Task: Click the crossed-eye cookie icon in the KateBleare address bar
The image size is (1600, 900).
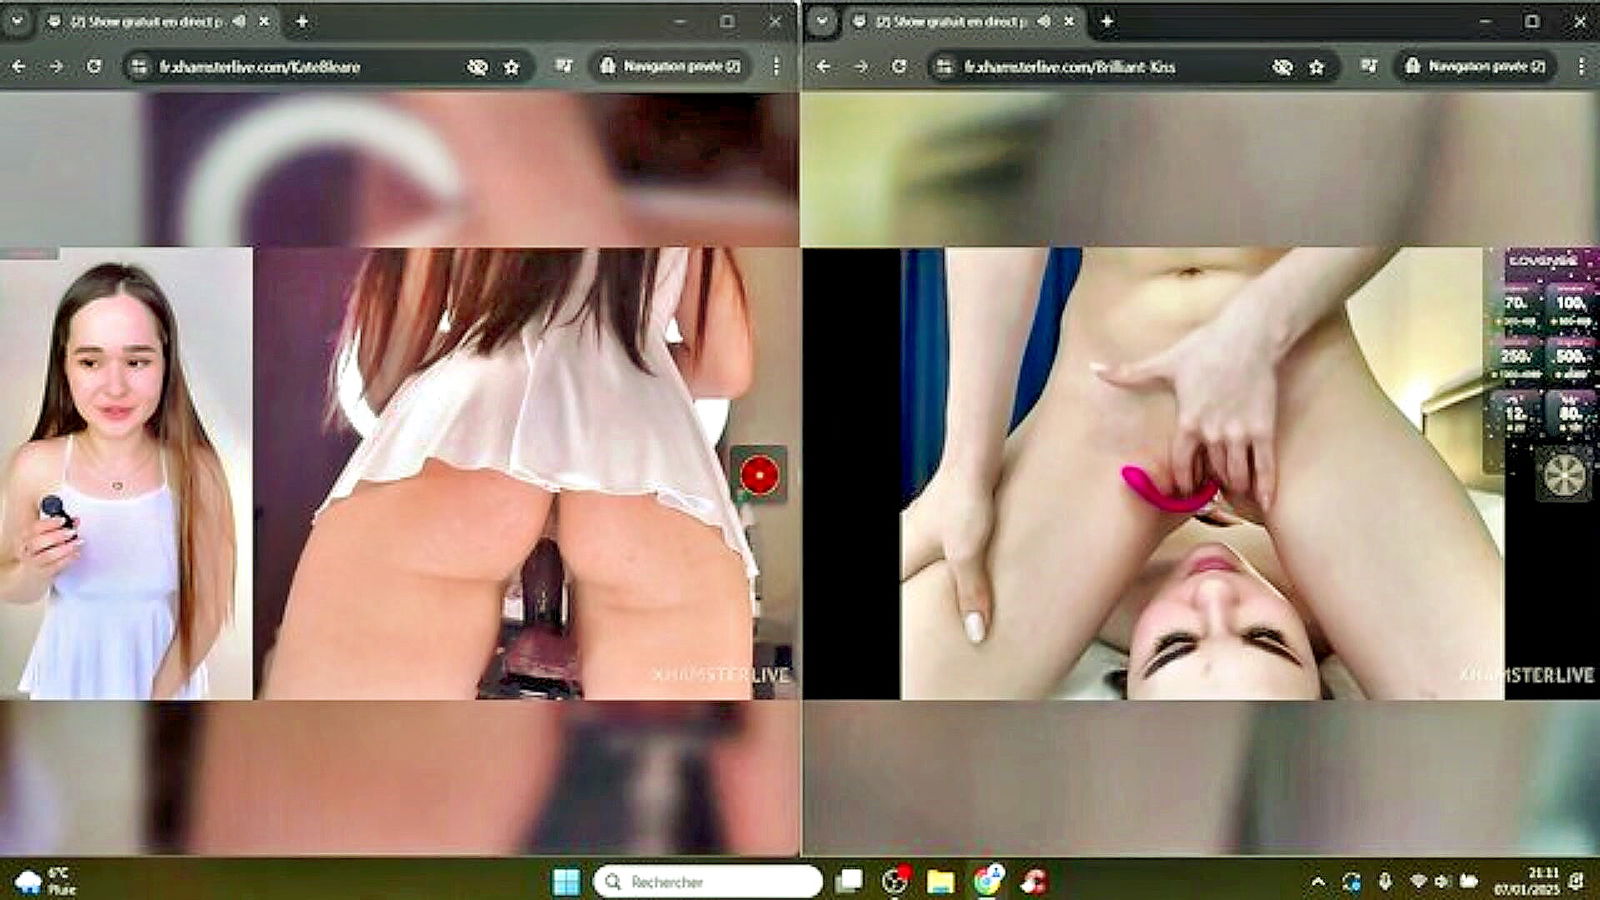Action: pos(477,66)
